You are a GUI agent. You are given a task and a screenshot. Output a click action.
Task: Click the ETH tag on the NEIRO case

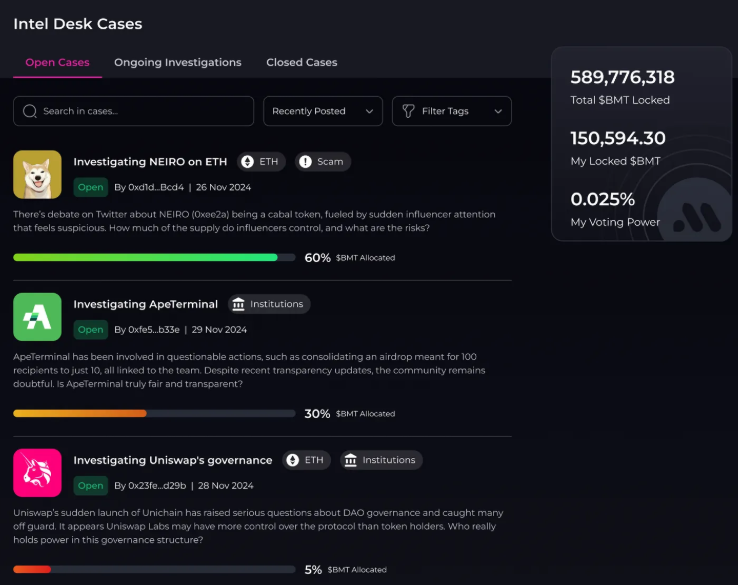[260, 161]
